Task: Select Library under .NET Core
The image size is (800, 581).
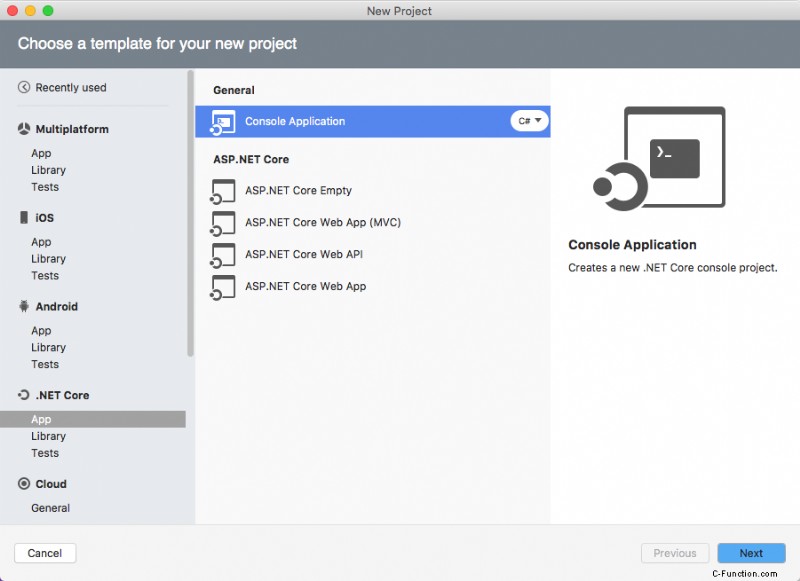Action: point(48,437)
